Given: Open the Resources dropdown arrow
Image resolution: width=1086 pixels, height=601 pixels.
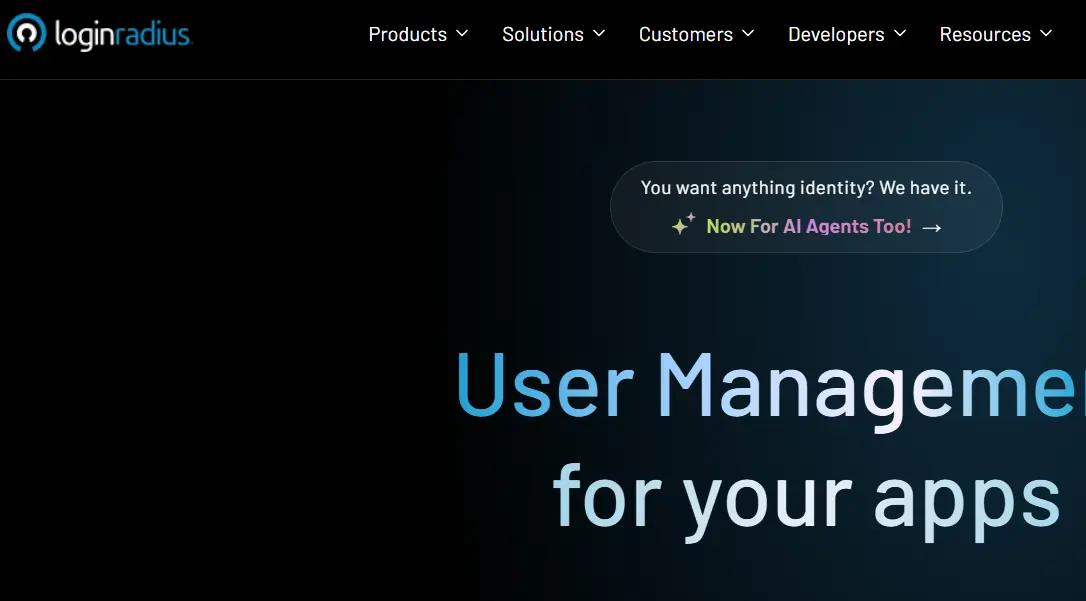Looking at the screenshot, I should click(1046, 34).
